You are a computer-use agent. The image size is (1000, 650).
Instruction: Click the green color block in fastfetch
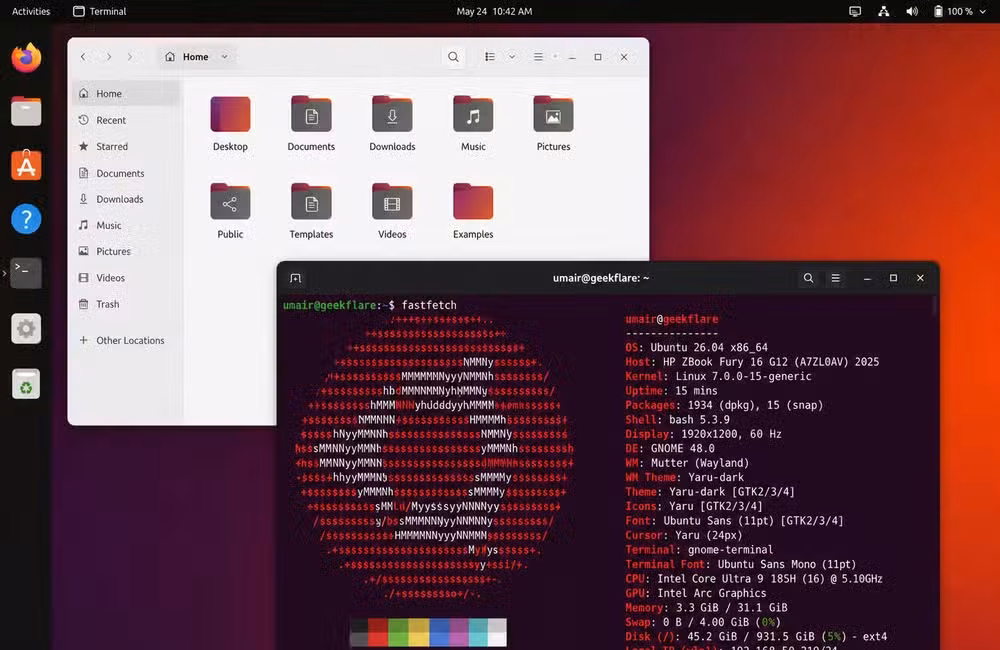398,632
